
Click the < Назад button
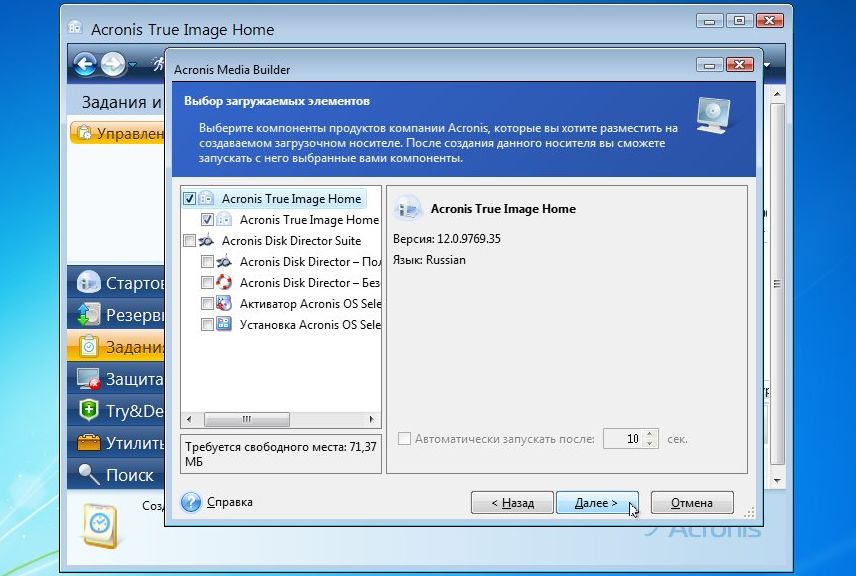point(512,503)
